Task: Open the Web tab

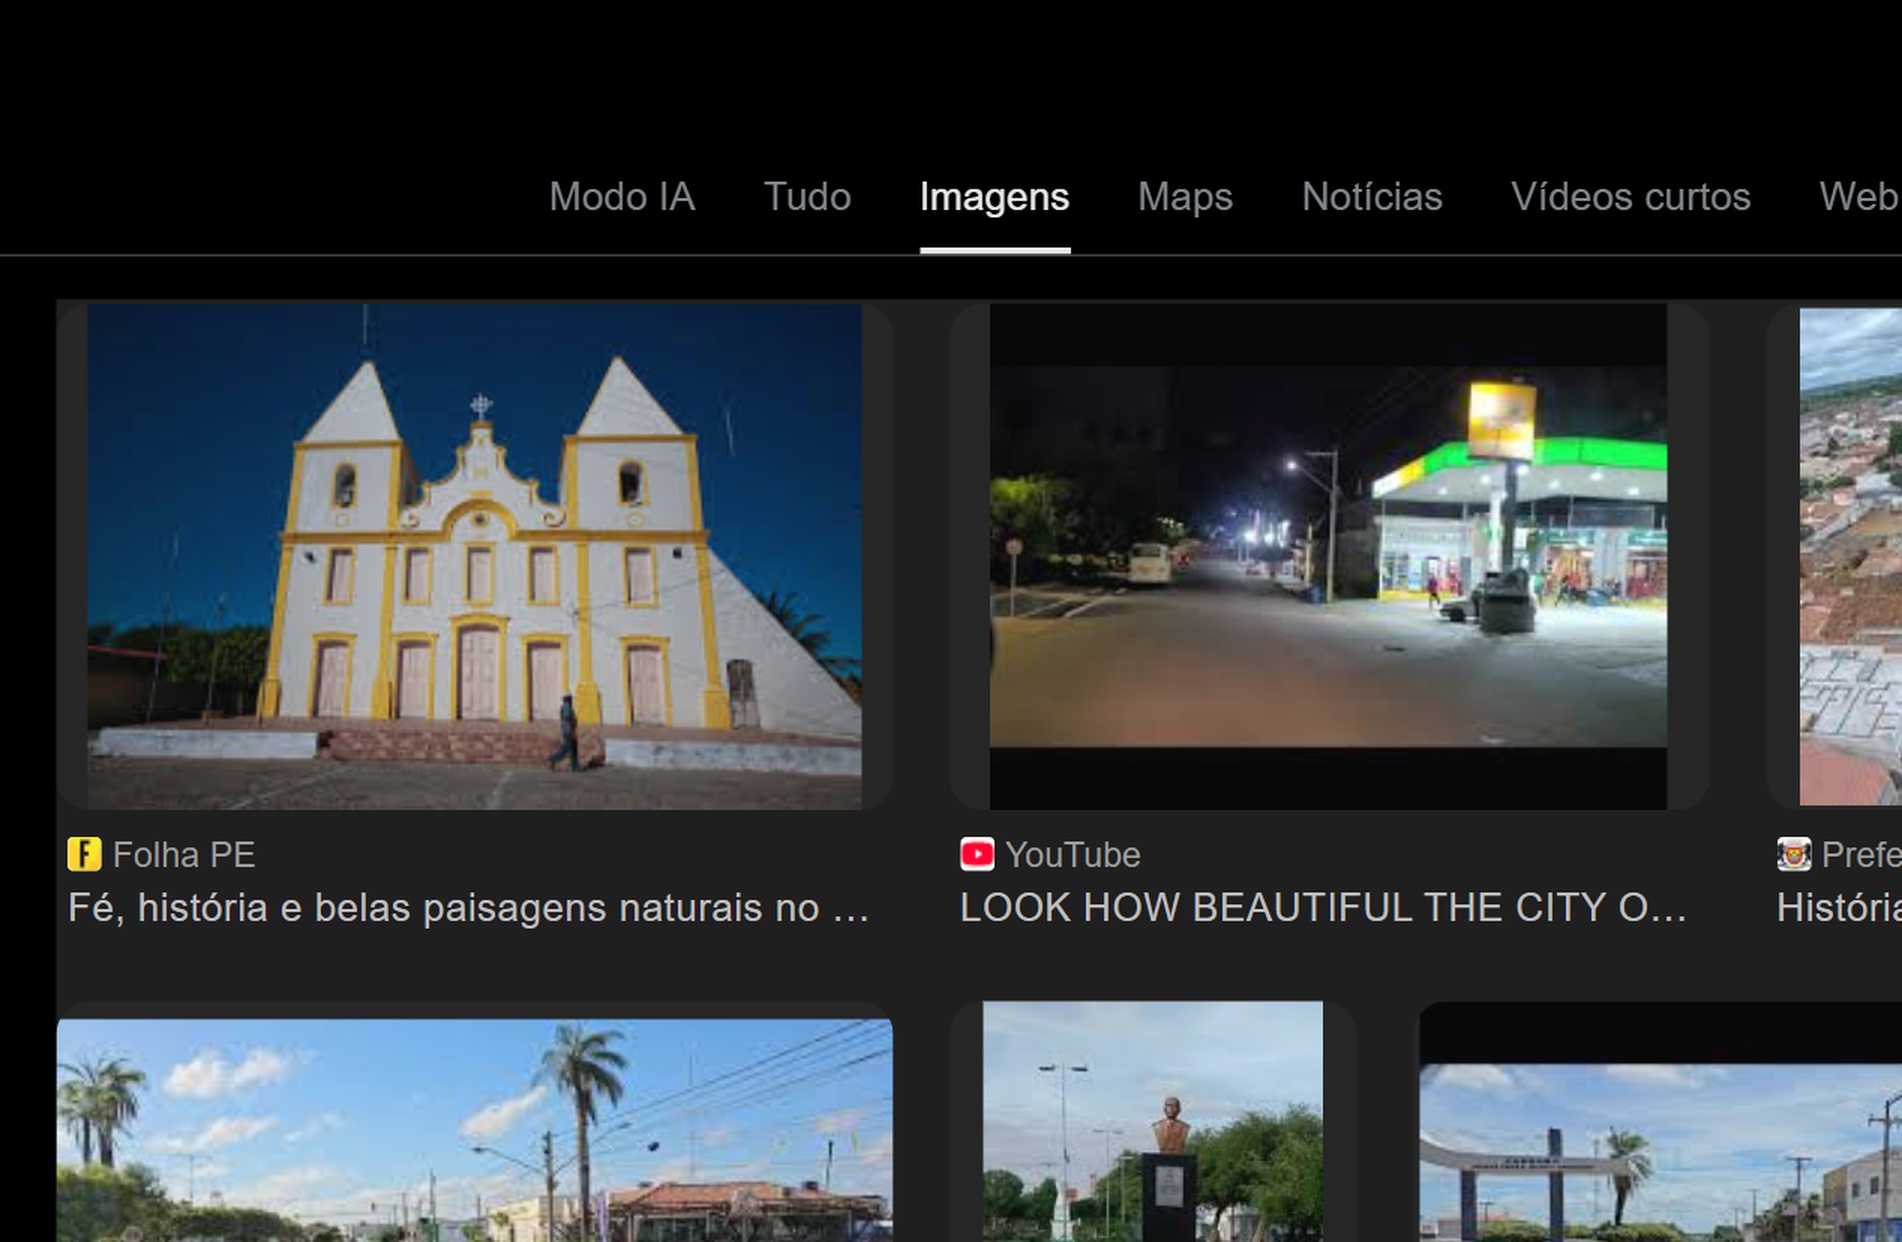Action: 1858,197
